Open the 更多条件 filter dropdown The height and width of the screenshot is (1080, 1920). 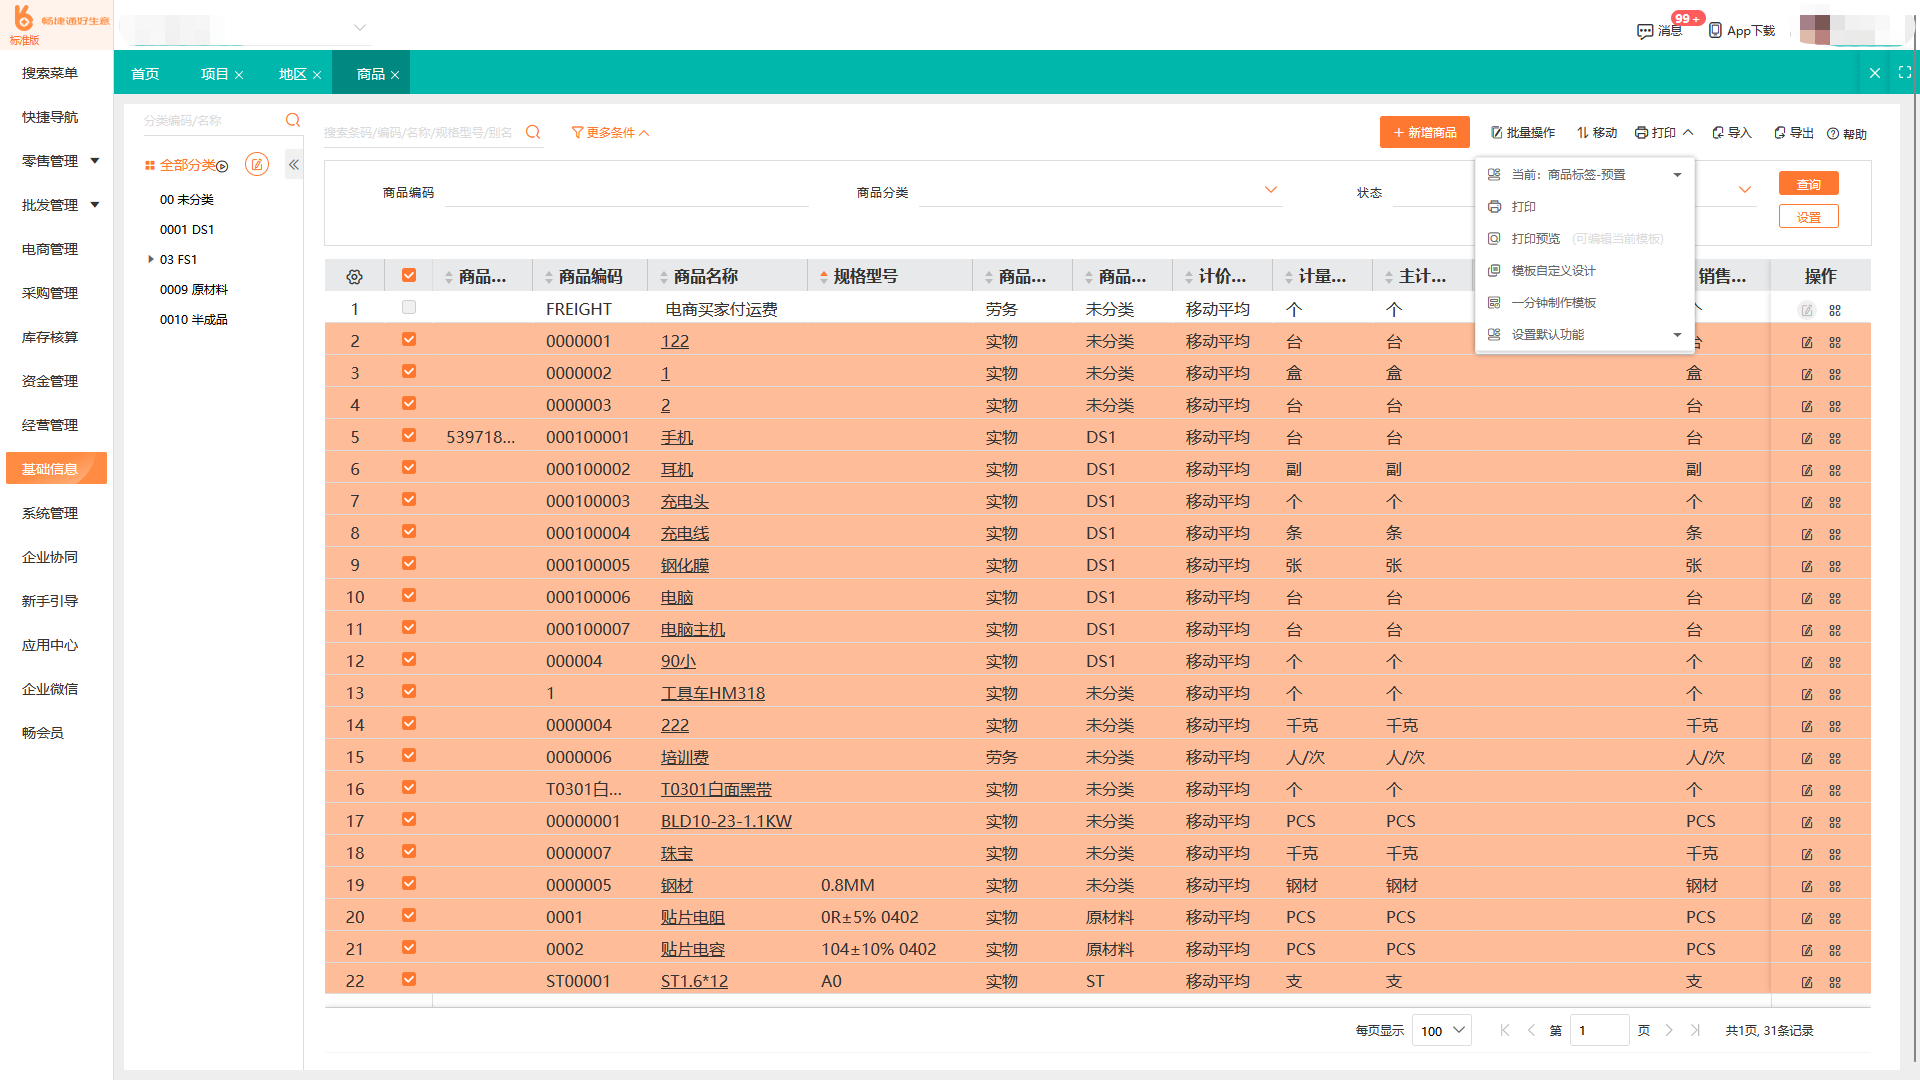(613, 131)
